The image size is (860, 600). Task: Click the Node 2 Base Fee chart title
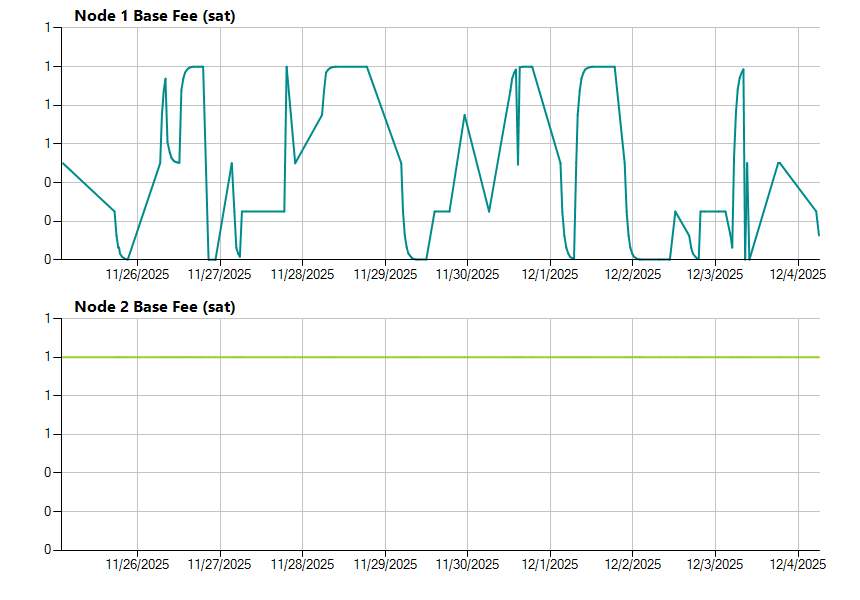click(155, 307)
